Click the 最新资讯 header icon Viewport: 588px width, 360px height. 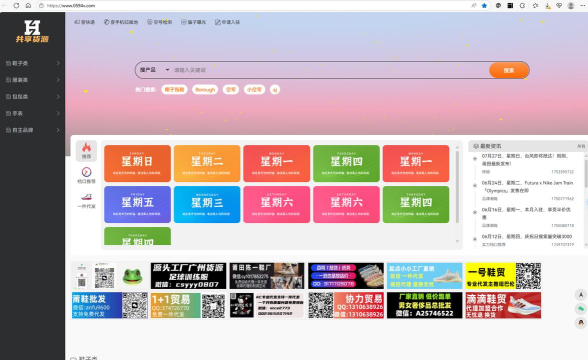[x=476, y=146]
